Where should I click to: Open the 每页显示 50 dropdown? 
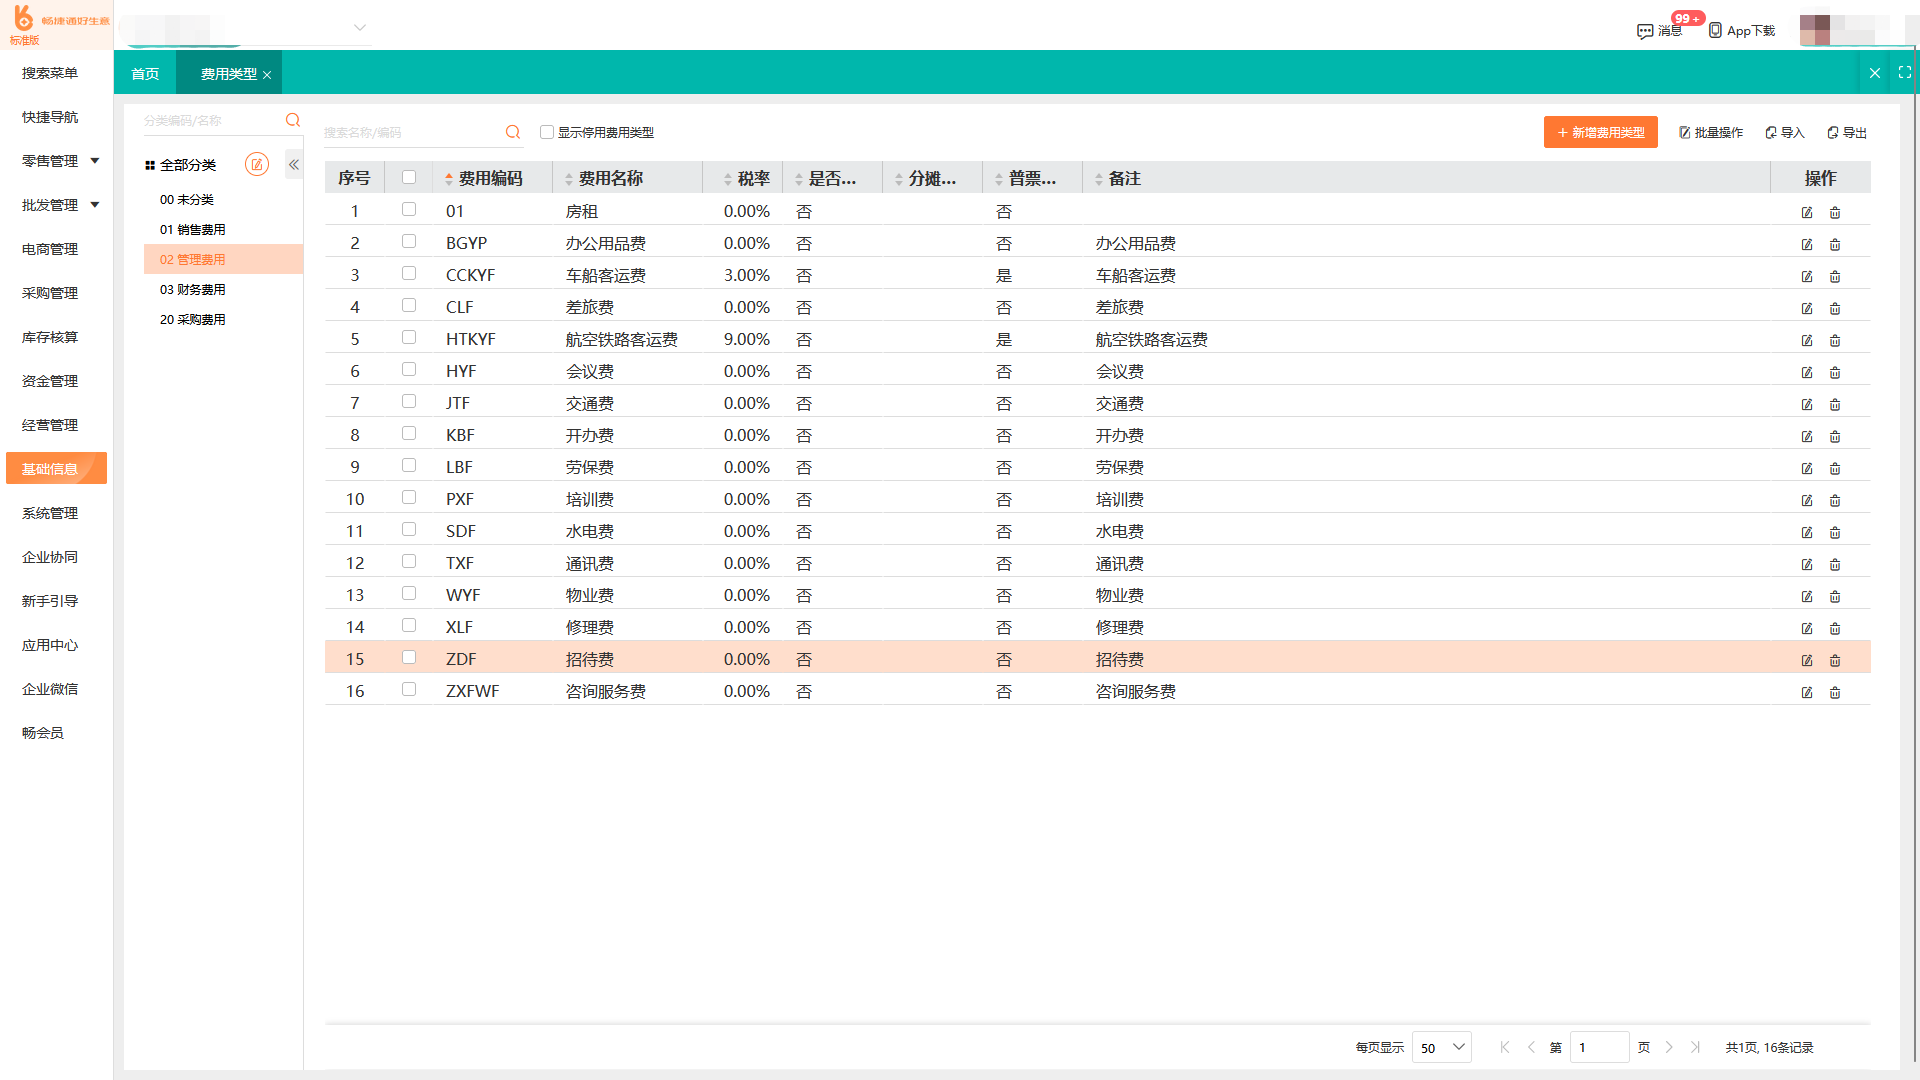pos(1440,1048)
